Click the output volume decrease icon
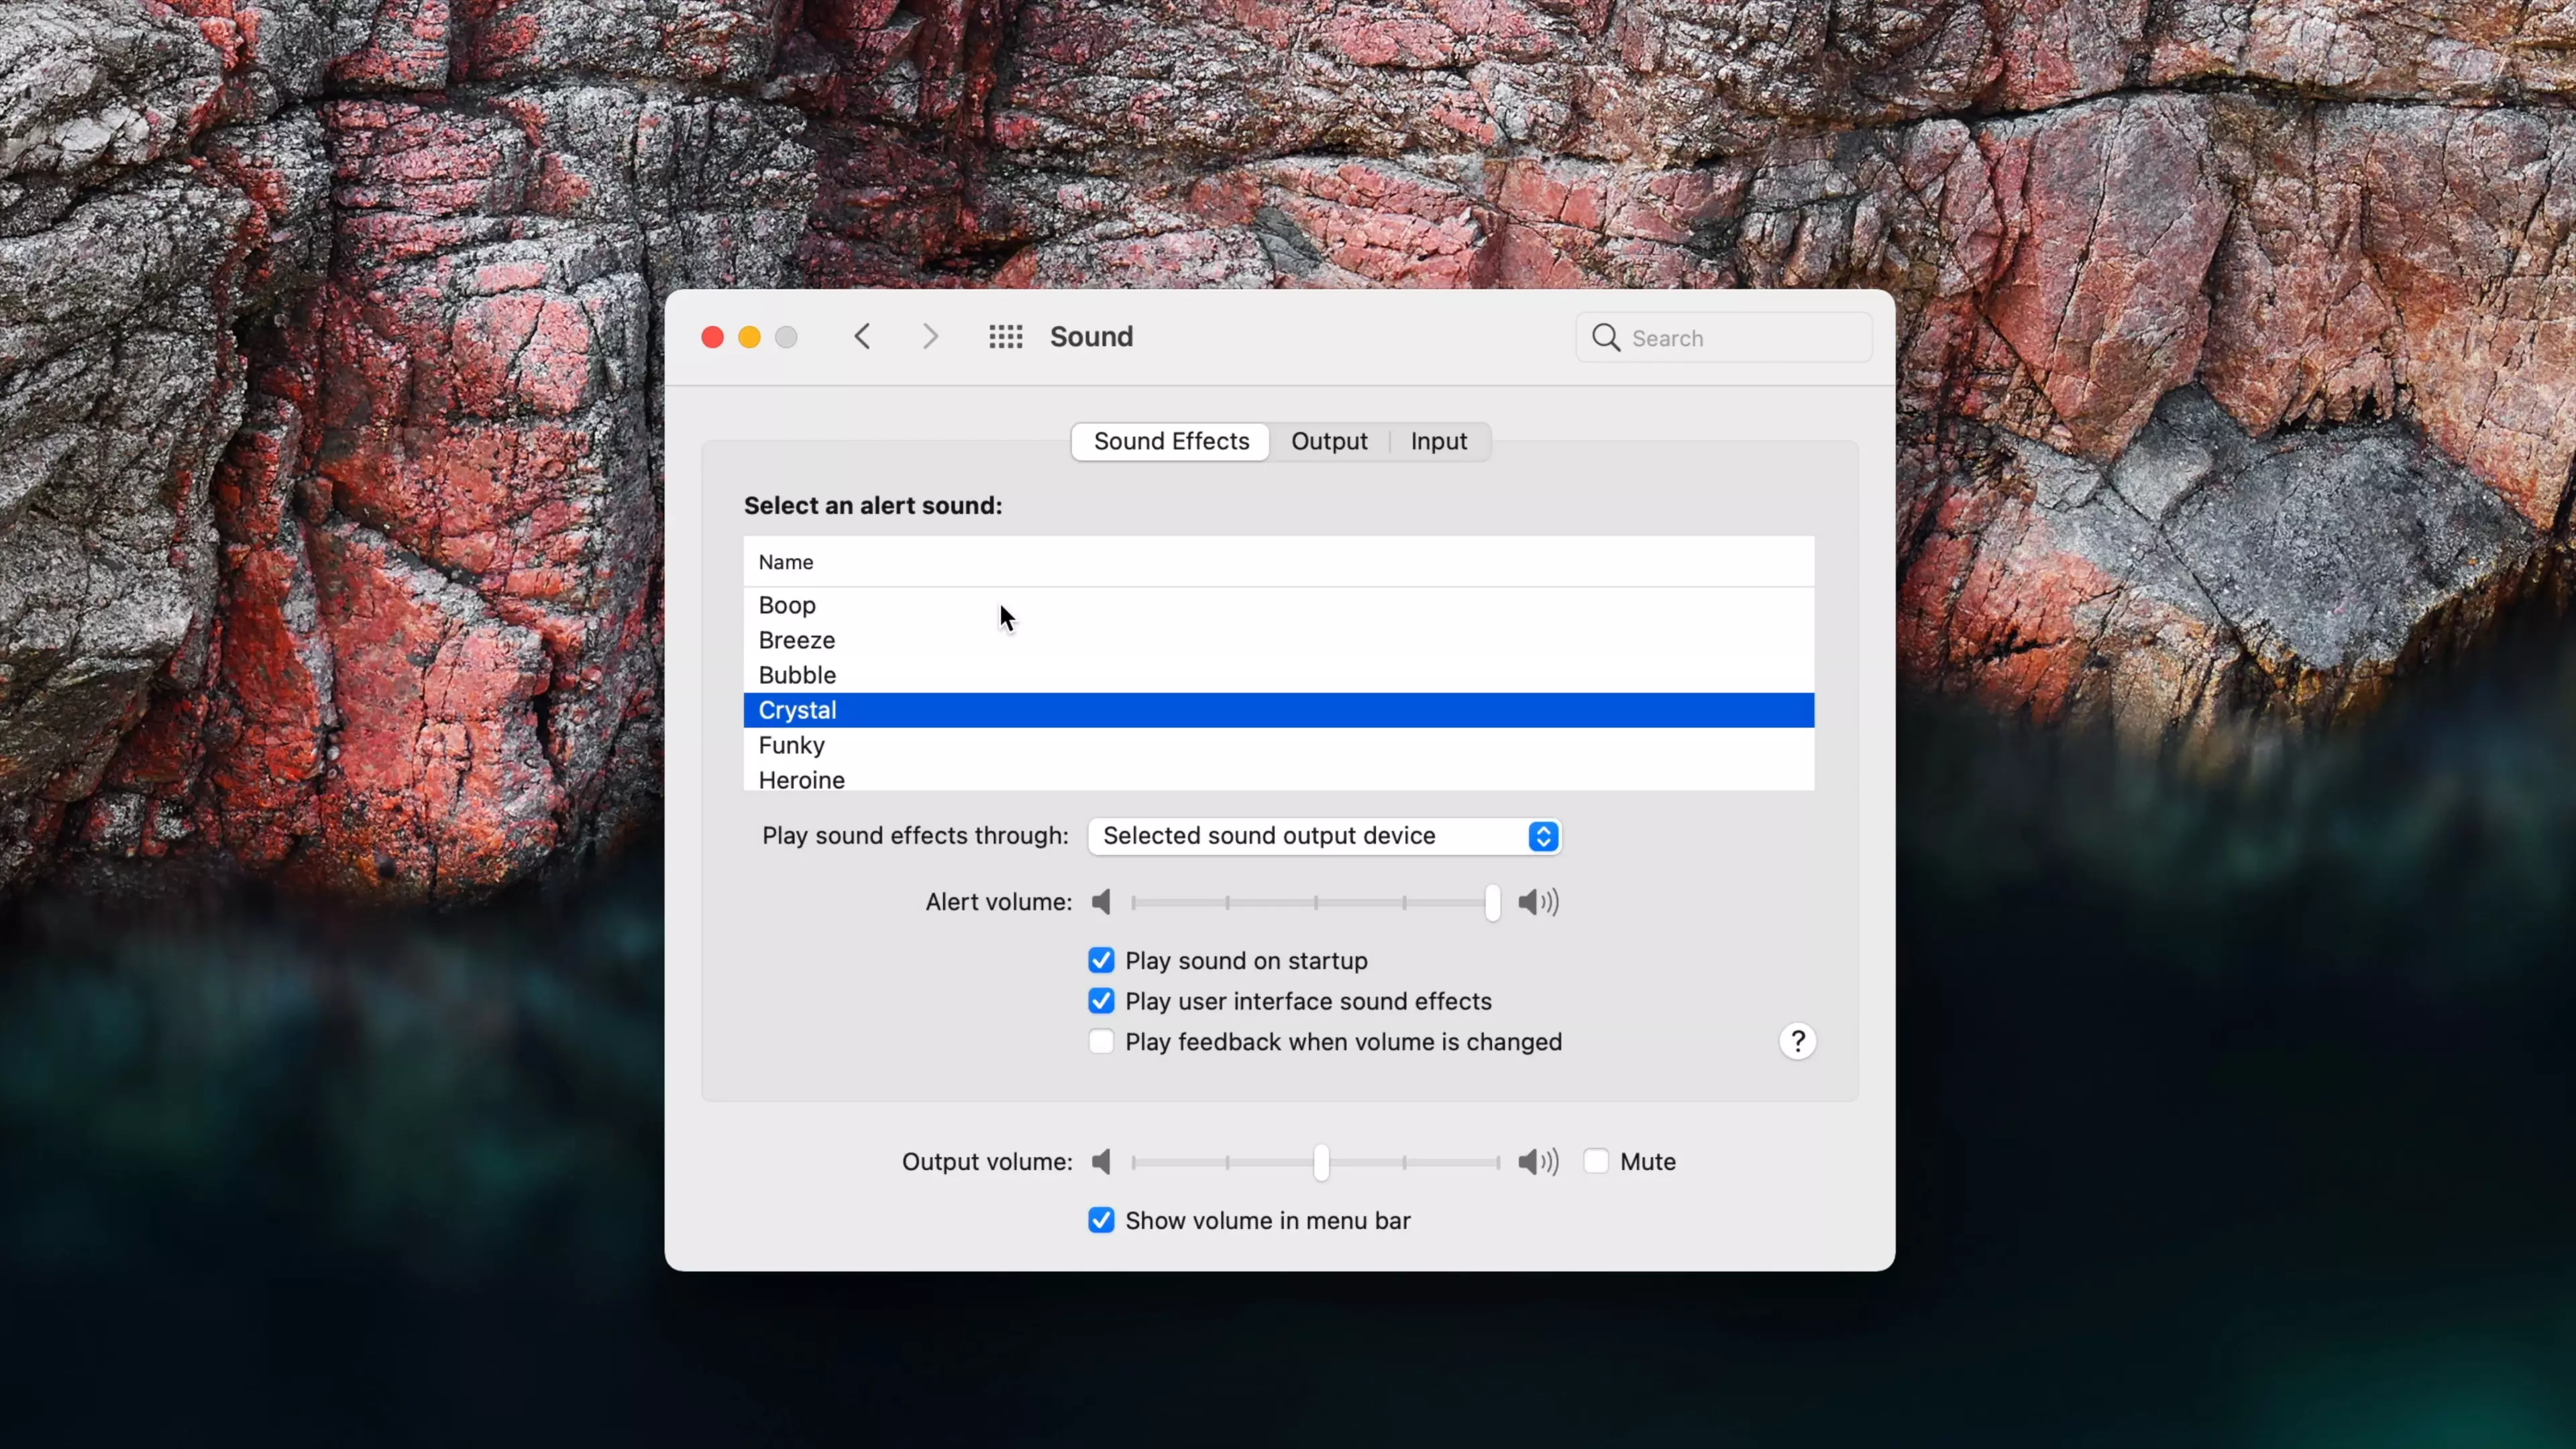 click(x=1100, y=1161)
